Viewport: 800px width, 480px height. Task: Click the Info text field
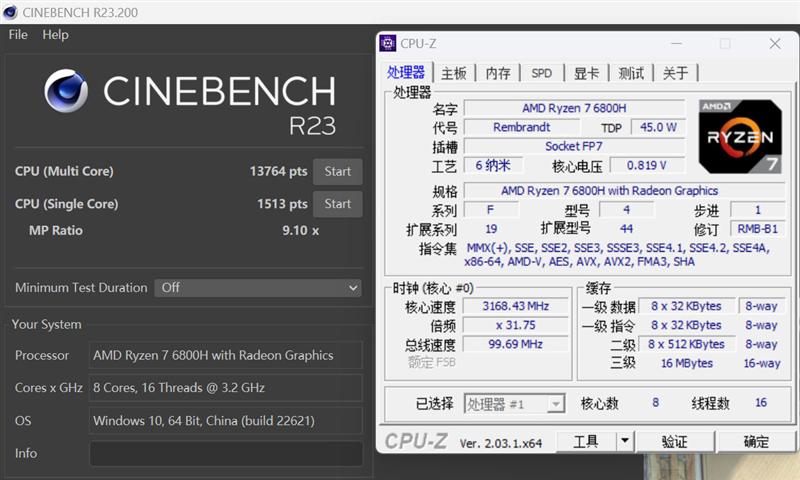pos(225,453)
